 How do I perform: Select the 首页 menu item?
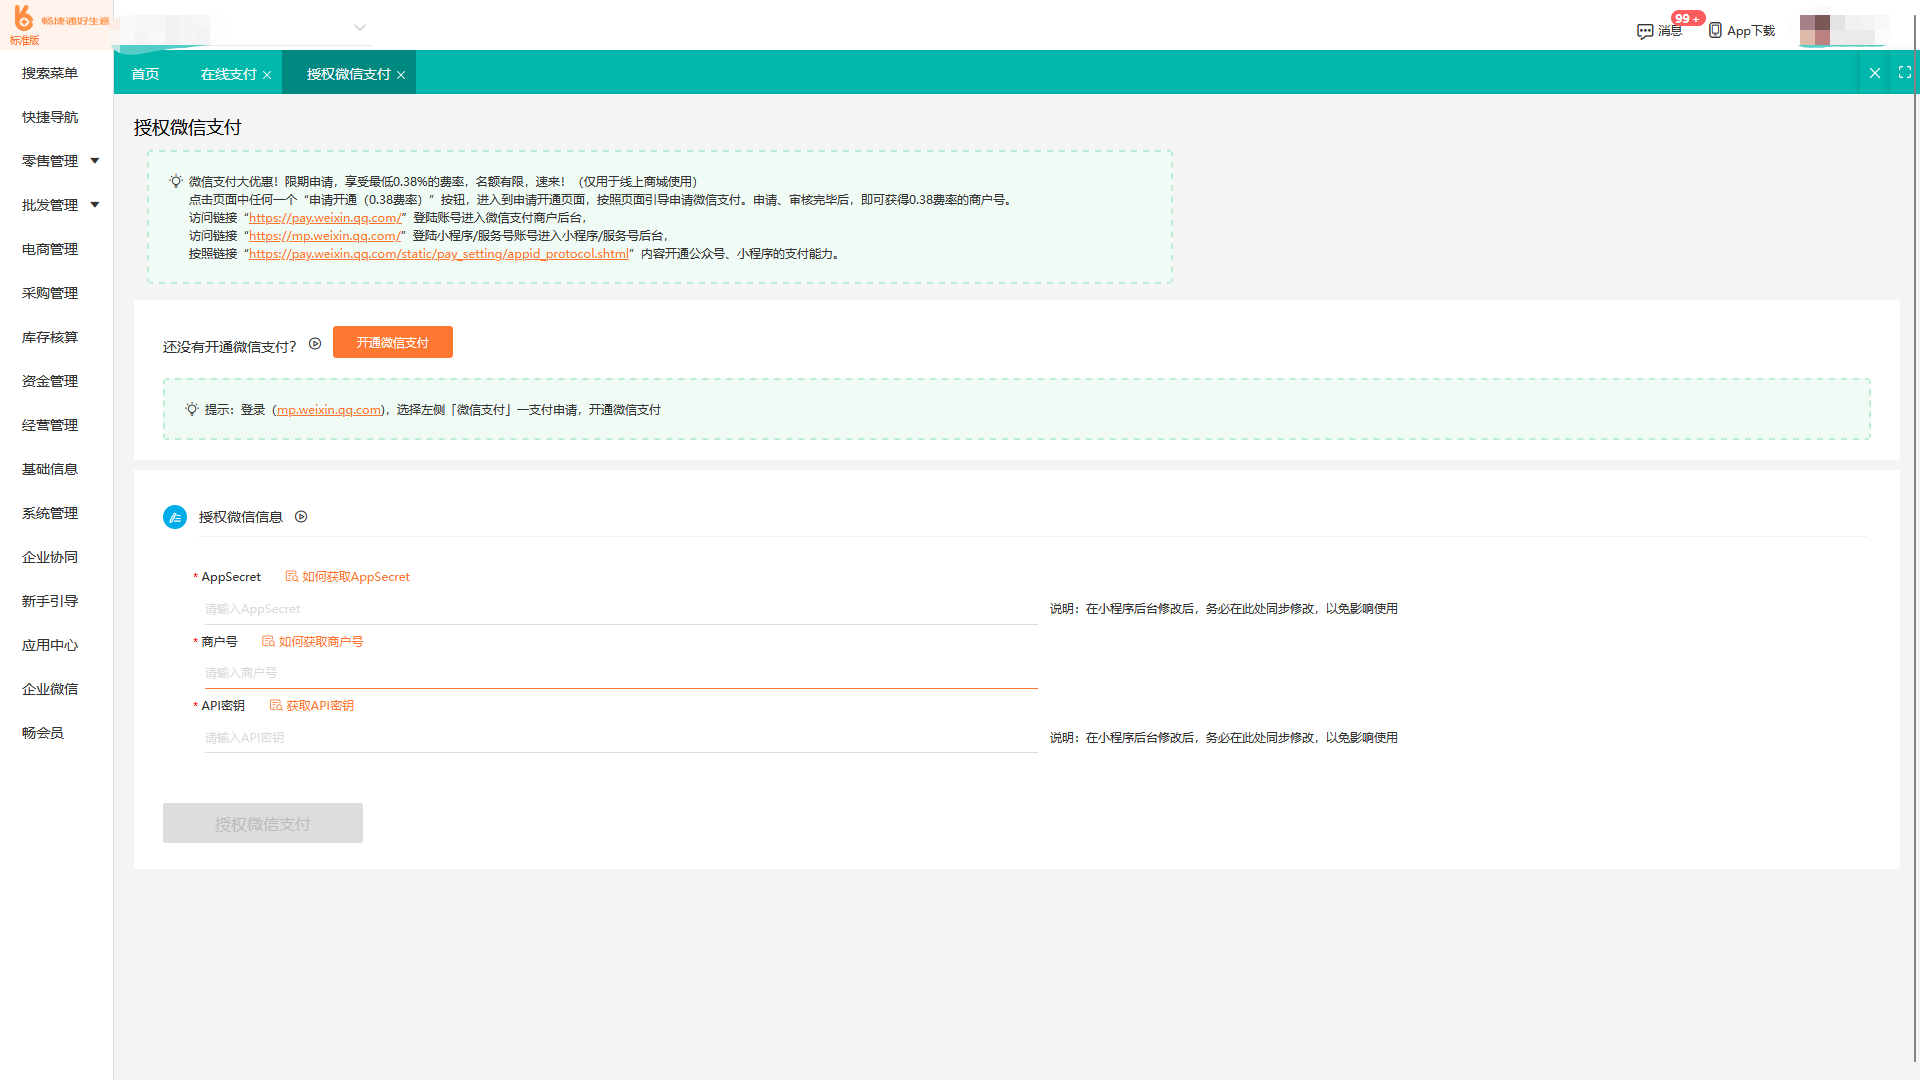point(145,73)
